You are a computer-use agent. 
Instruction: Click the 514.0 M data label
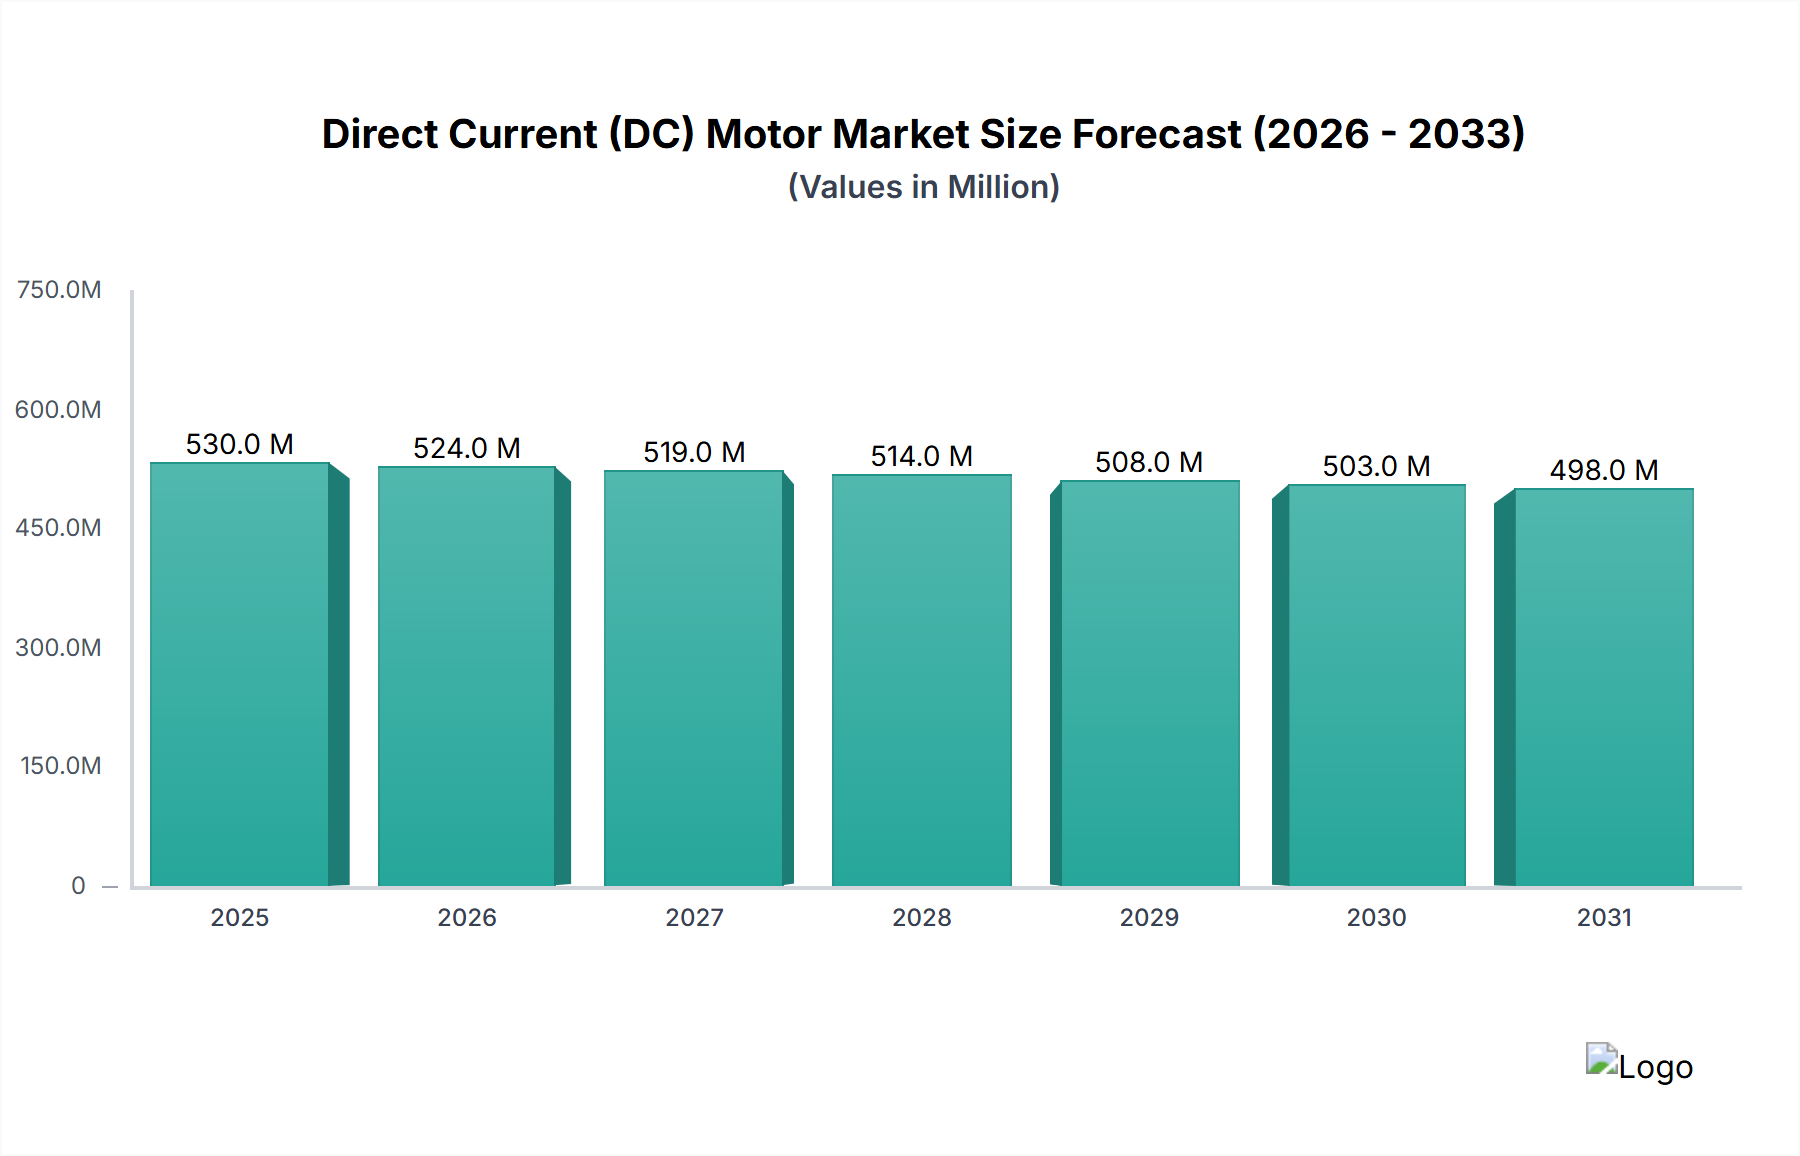point(922,456)
